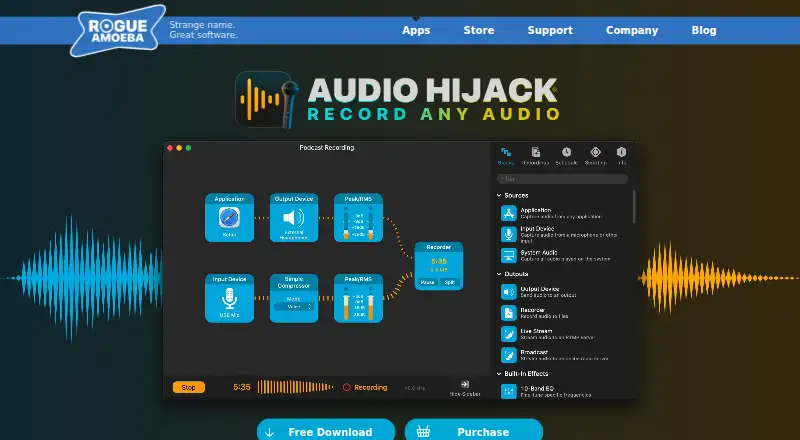Select the Simple Compressor block title

293,283
